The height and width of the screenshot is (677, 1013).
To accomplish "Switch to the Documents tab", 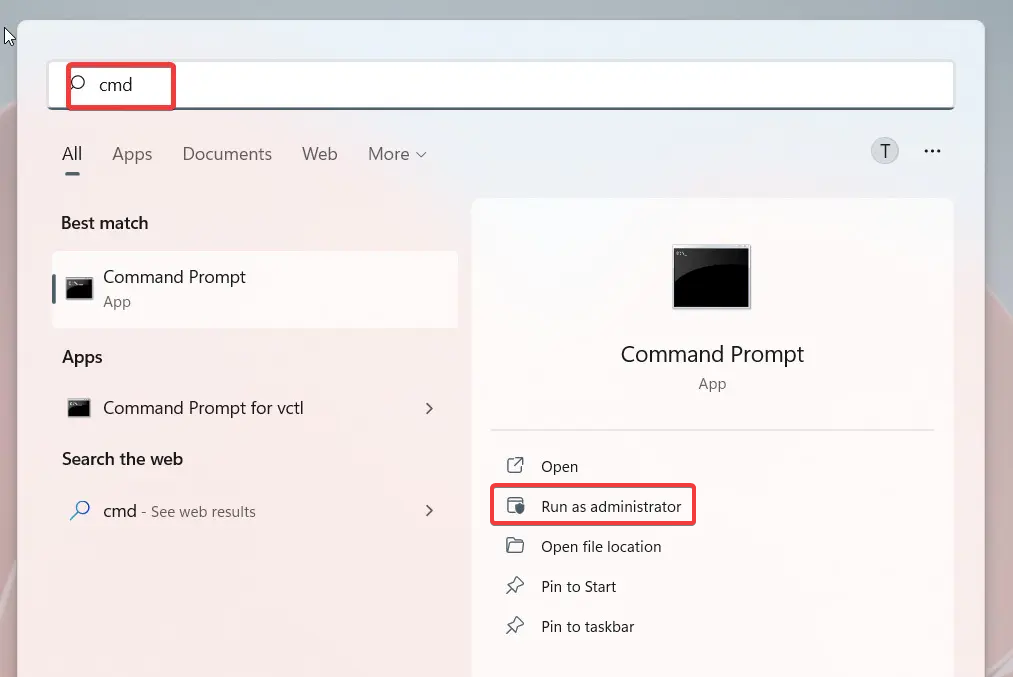I will pyautogui.click(x=227, y=154).
